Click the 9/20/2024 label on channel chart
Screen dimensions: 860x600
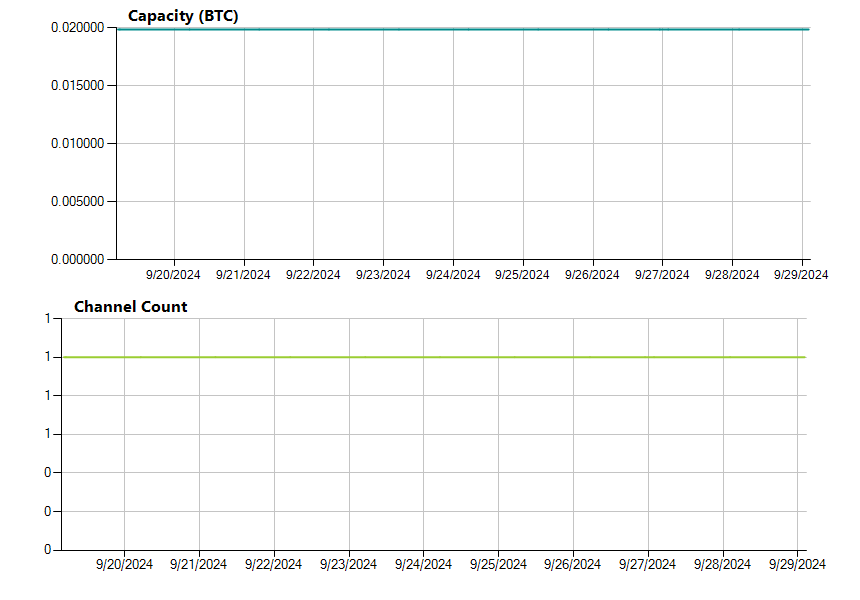[x=126, y=563]
